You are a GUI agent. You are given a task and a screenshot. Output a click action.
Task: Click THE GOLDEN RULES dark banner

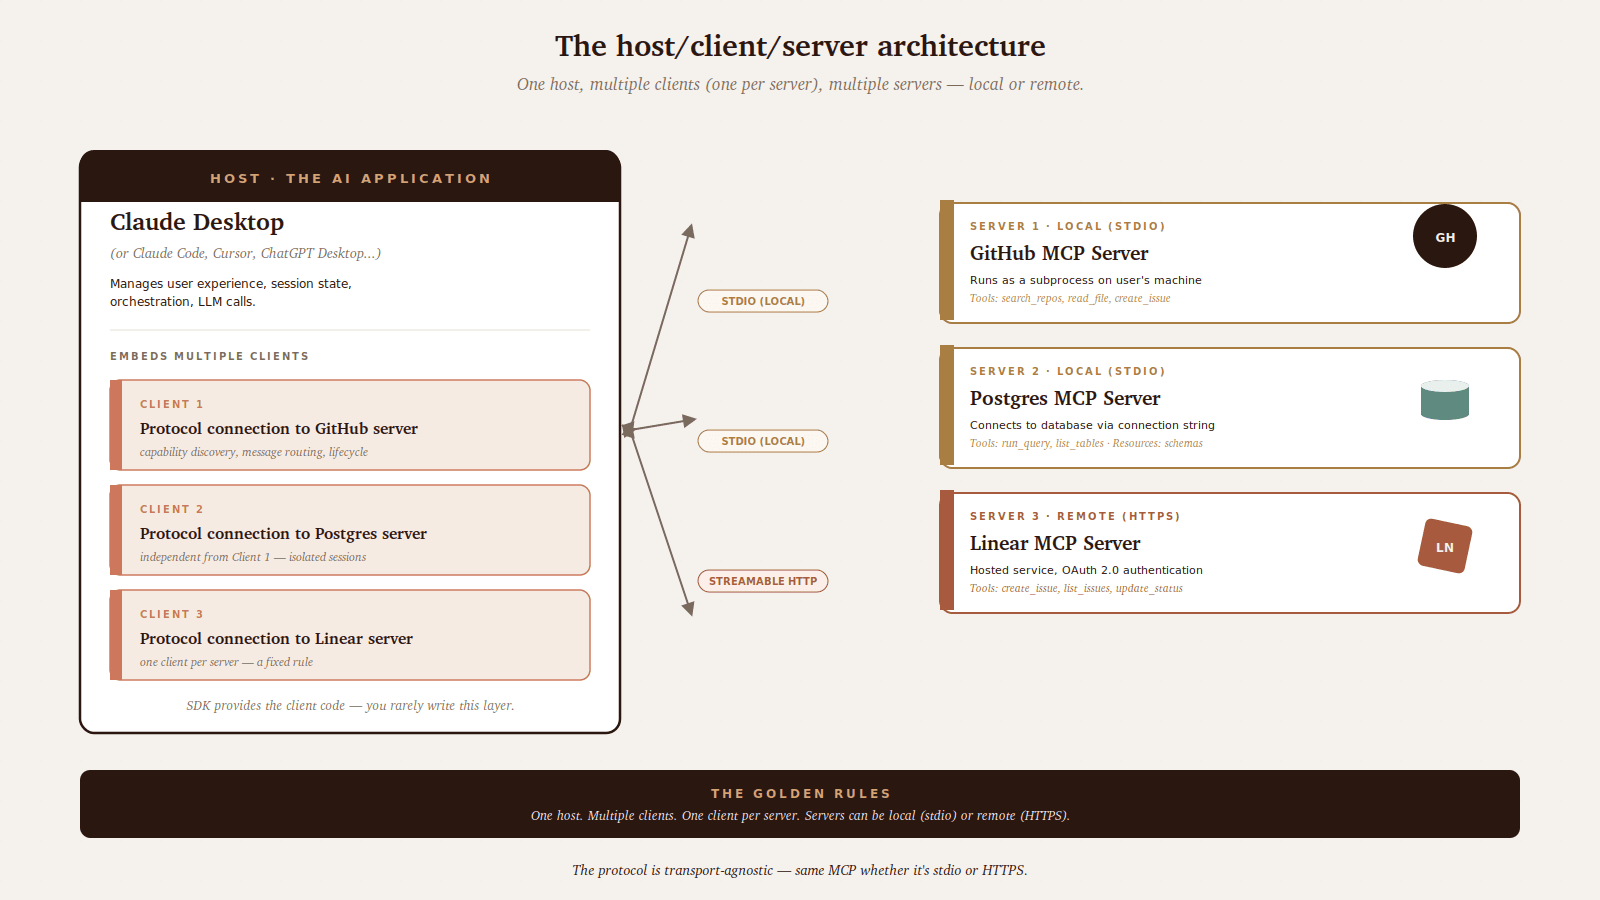click(800, 803)
